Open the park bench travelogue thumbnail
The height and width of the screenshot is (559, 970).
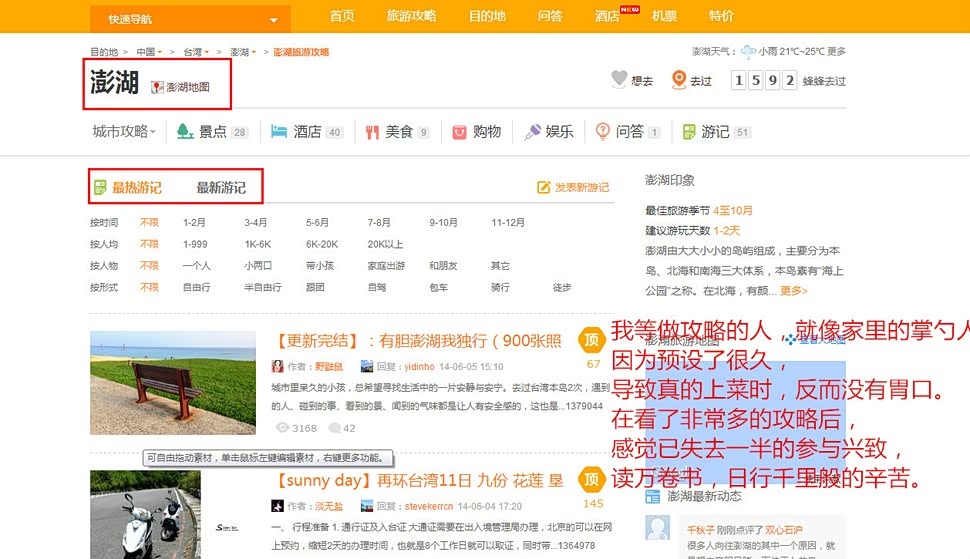173,382
